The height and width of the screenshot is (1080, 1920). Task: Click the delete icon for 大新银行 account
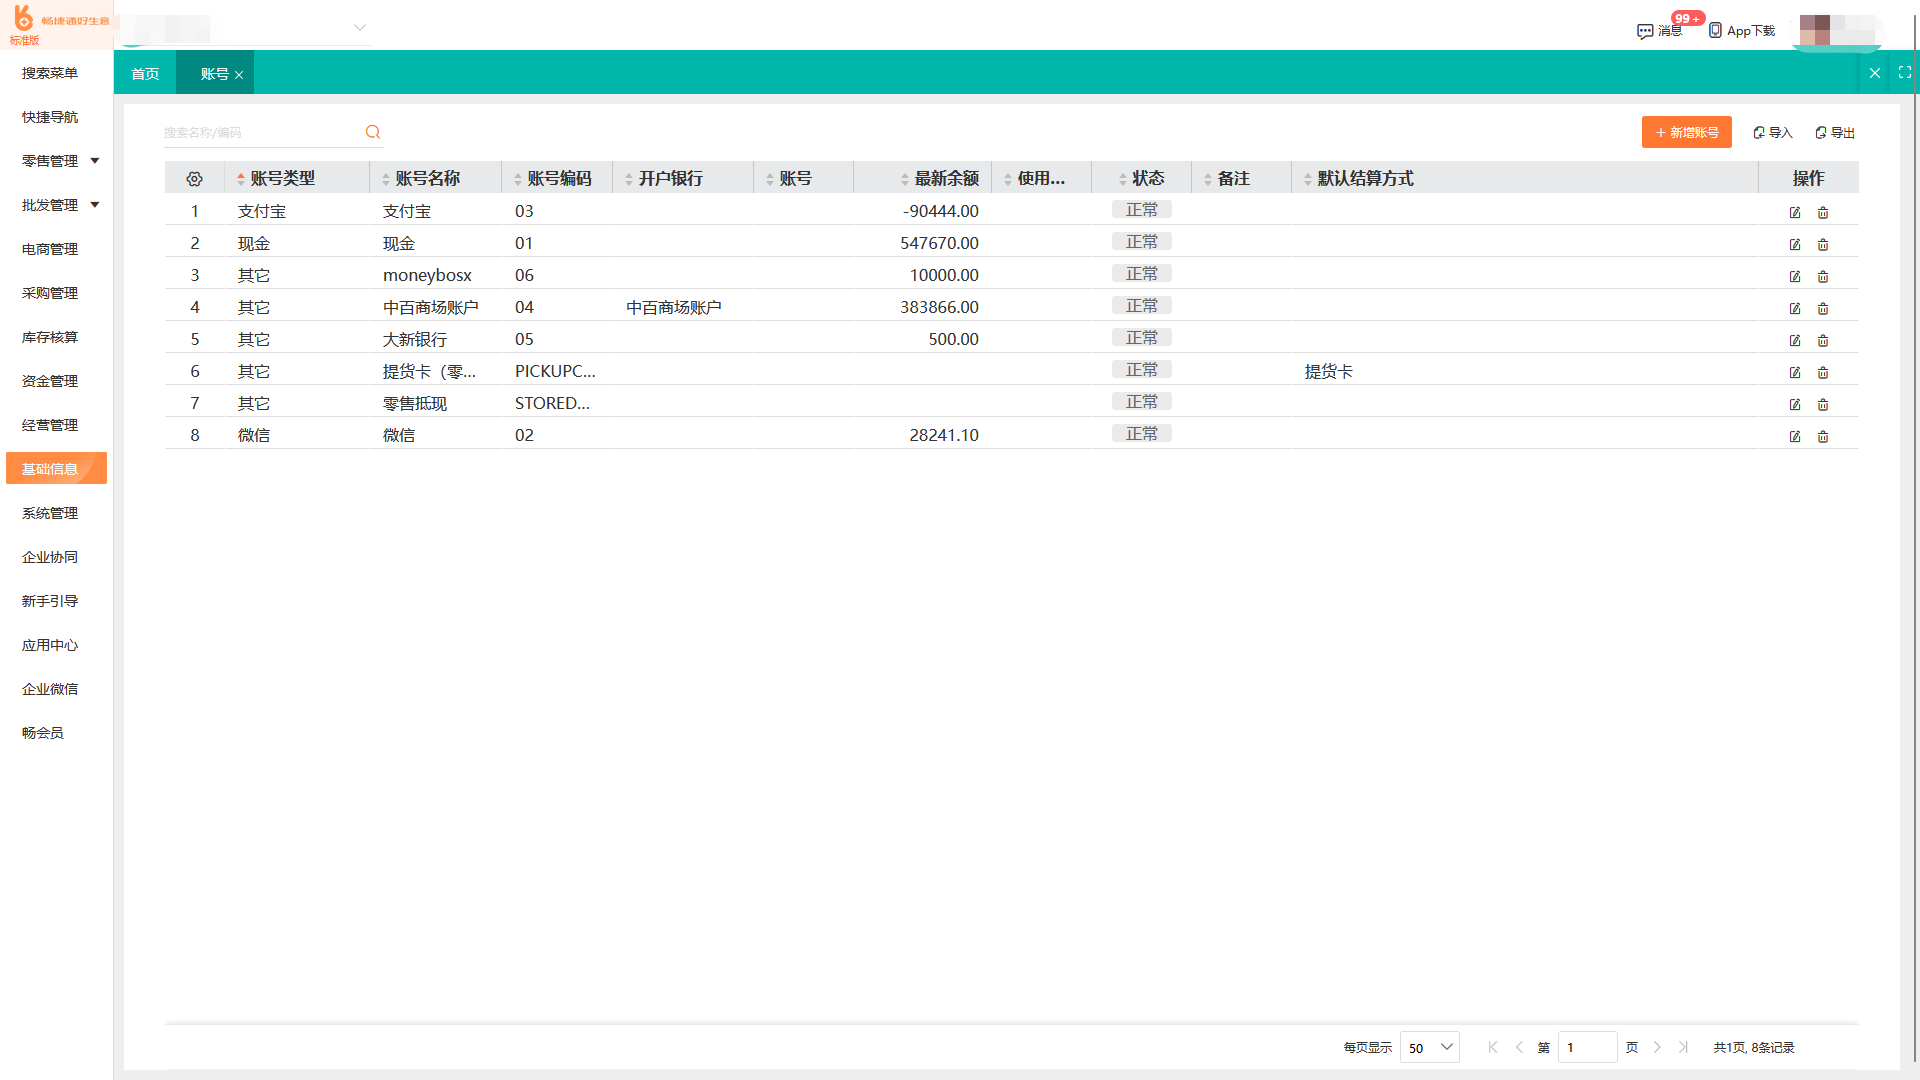[1822, 339]
